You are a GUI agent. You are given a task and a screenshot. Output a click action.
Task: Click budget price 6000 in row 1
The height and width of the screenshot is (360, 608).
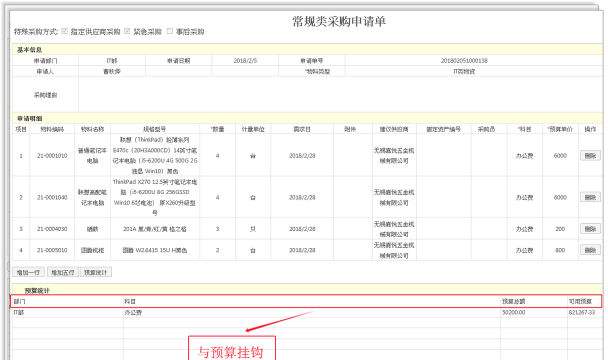(560, 156)
